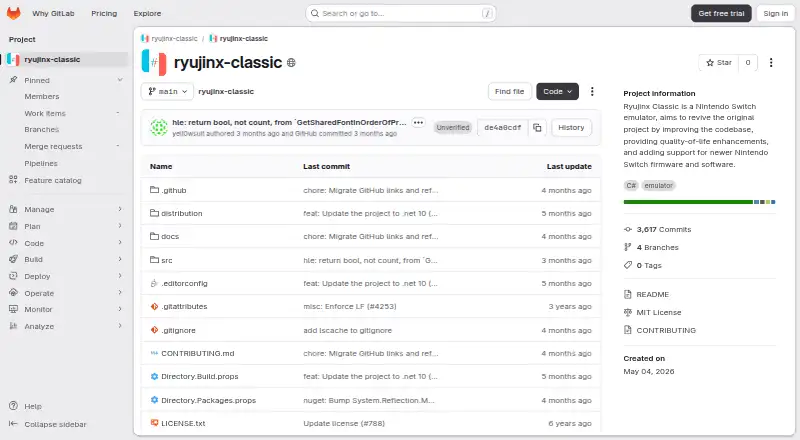Open the Code dropdown button

tap(557, 91)
